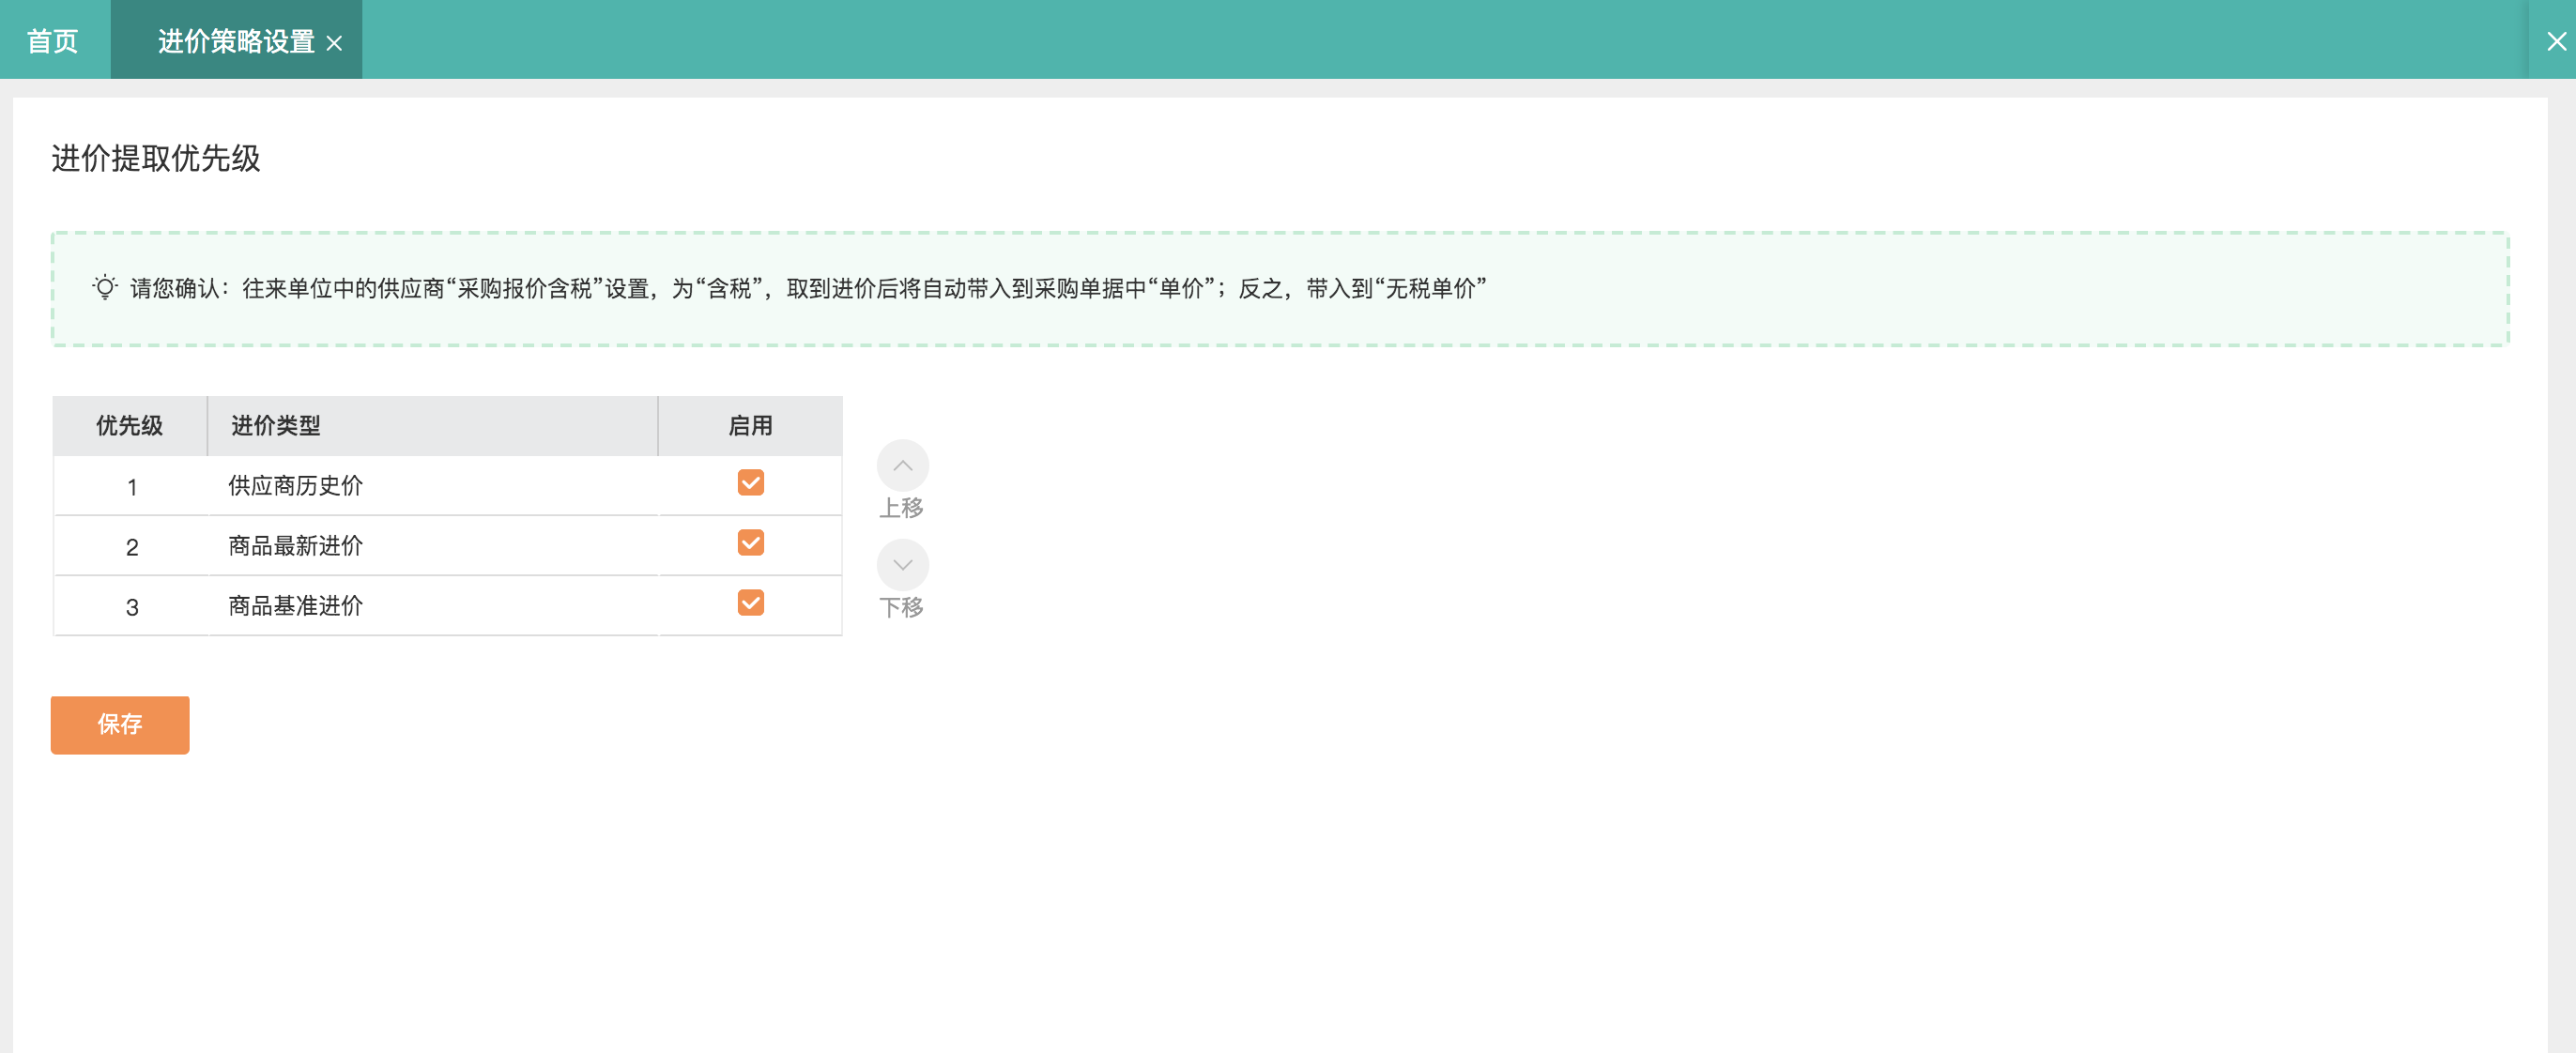This screenshot has width=2576, height=1053.
Task: Toggle the checkbox for 商品最新进价
Action: pos(751,543)
